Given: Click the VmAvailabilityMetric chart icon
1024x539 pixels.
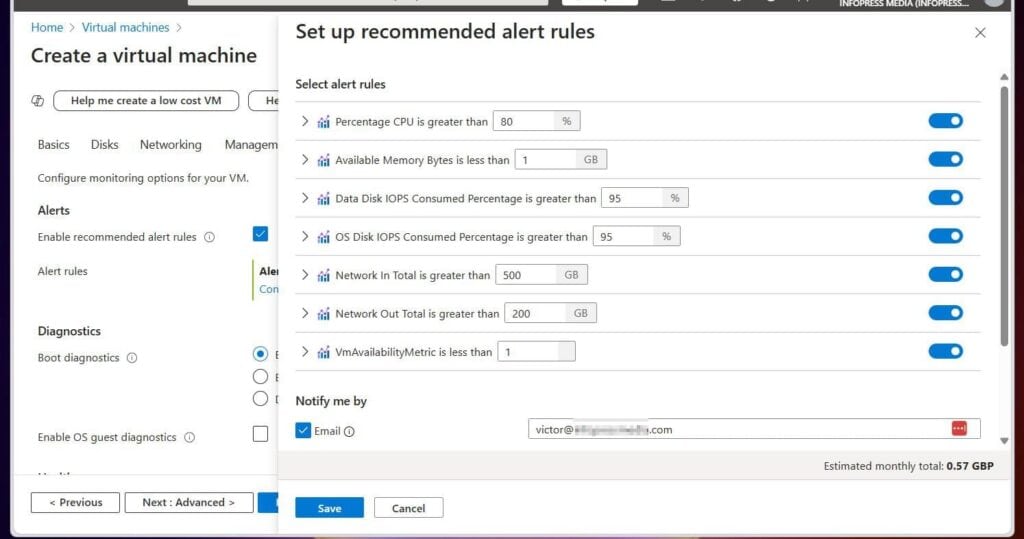Looking at the screenshot, I should [323, 353].
